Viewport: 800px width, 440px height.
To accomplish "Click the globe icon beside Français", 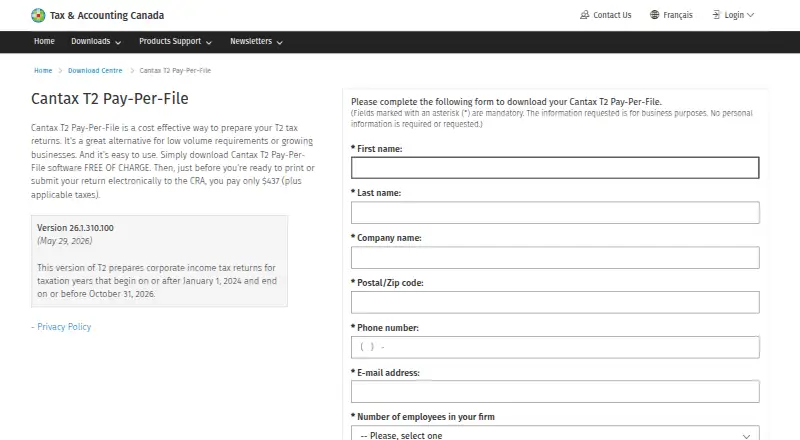I will click(655, 15).
